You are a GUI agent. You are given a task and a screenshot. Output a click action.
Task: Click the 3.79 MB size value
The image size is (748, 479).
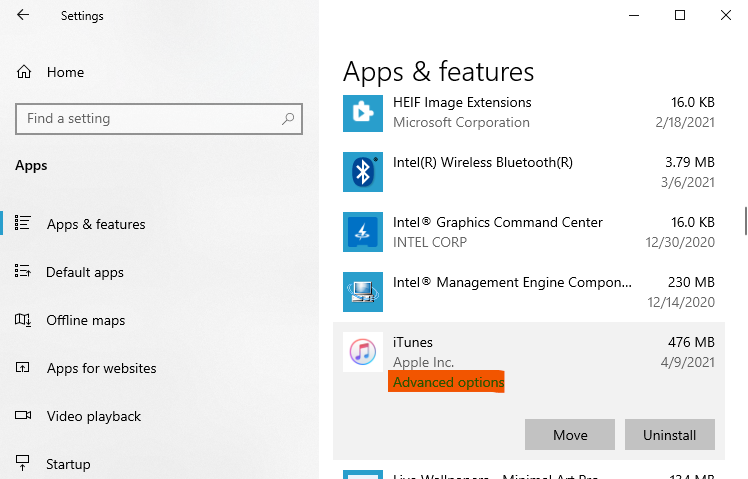click(x=690, y=162)
